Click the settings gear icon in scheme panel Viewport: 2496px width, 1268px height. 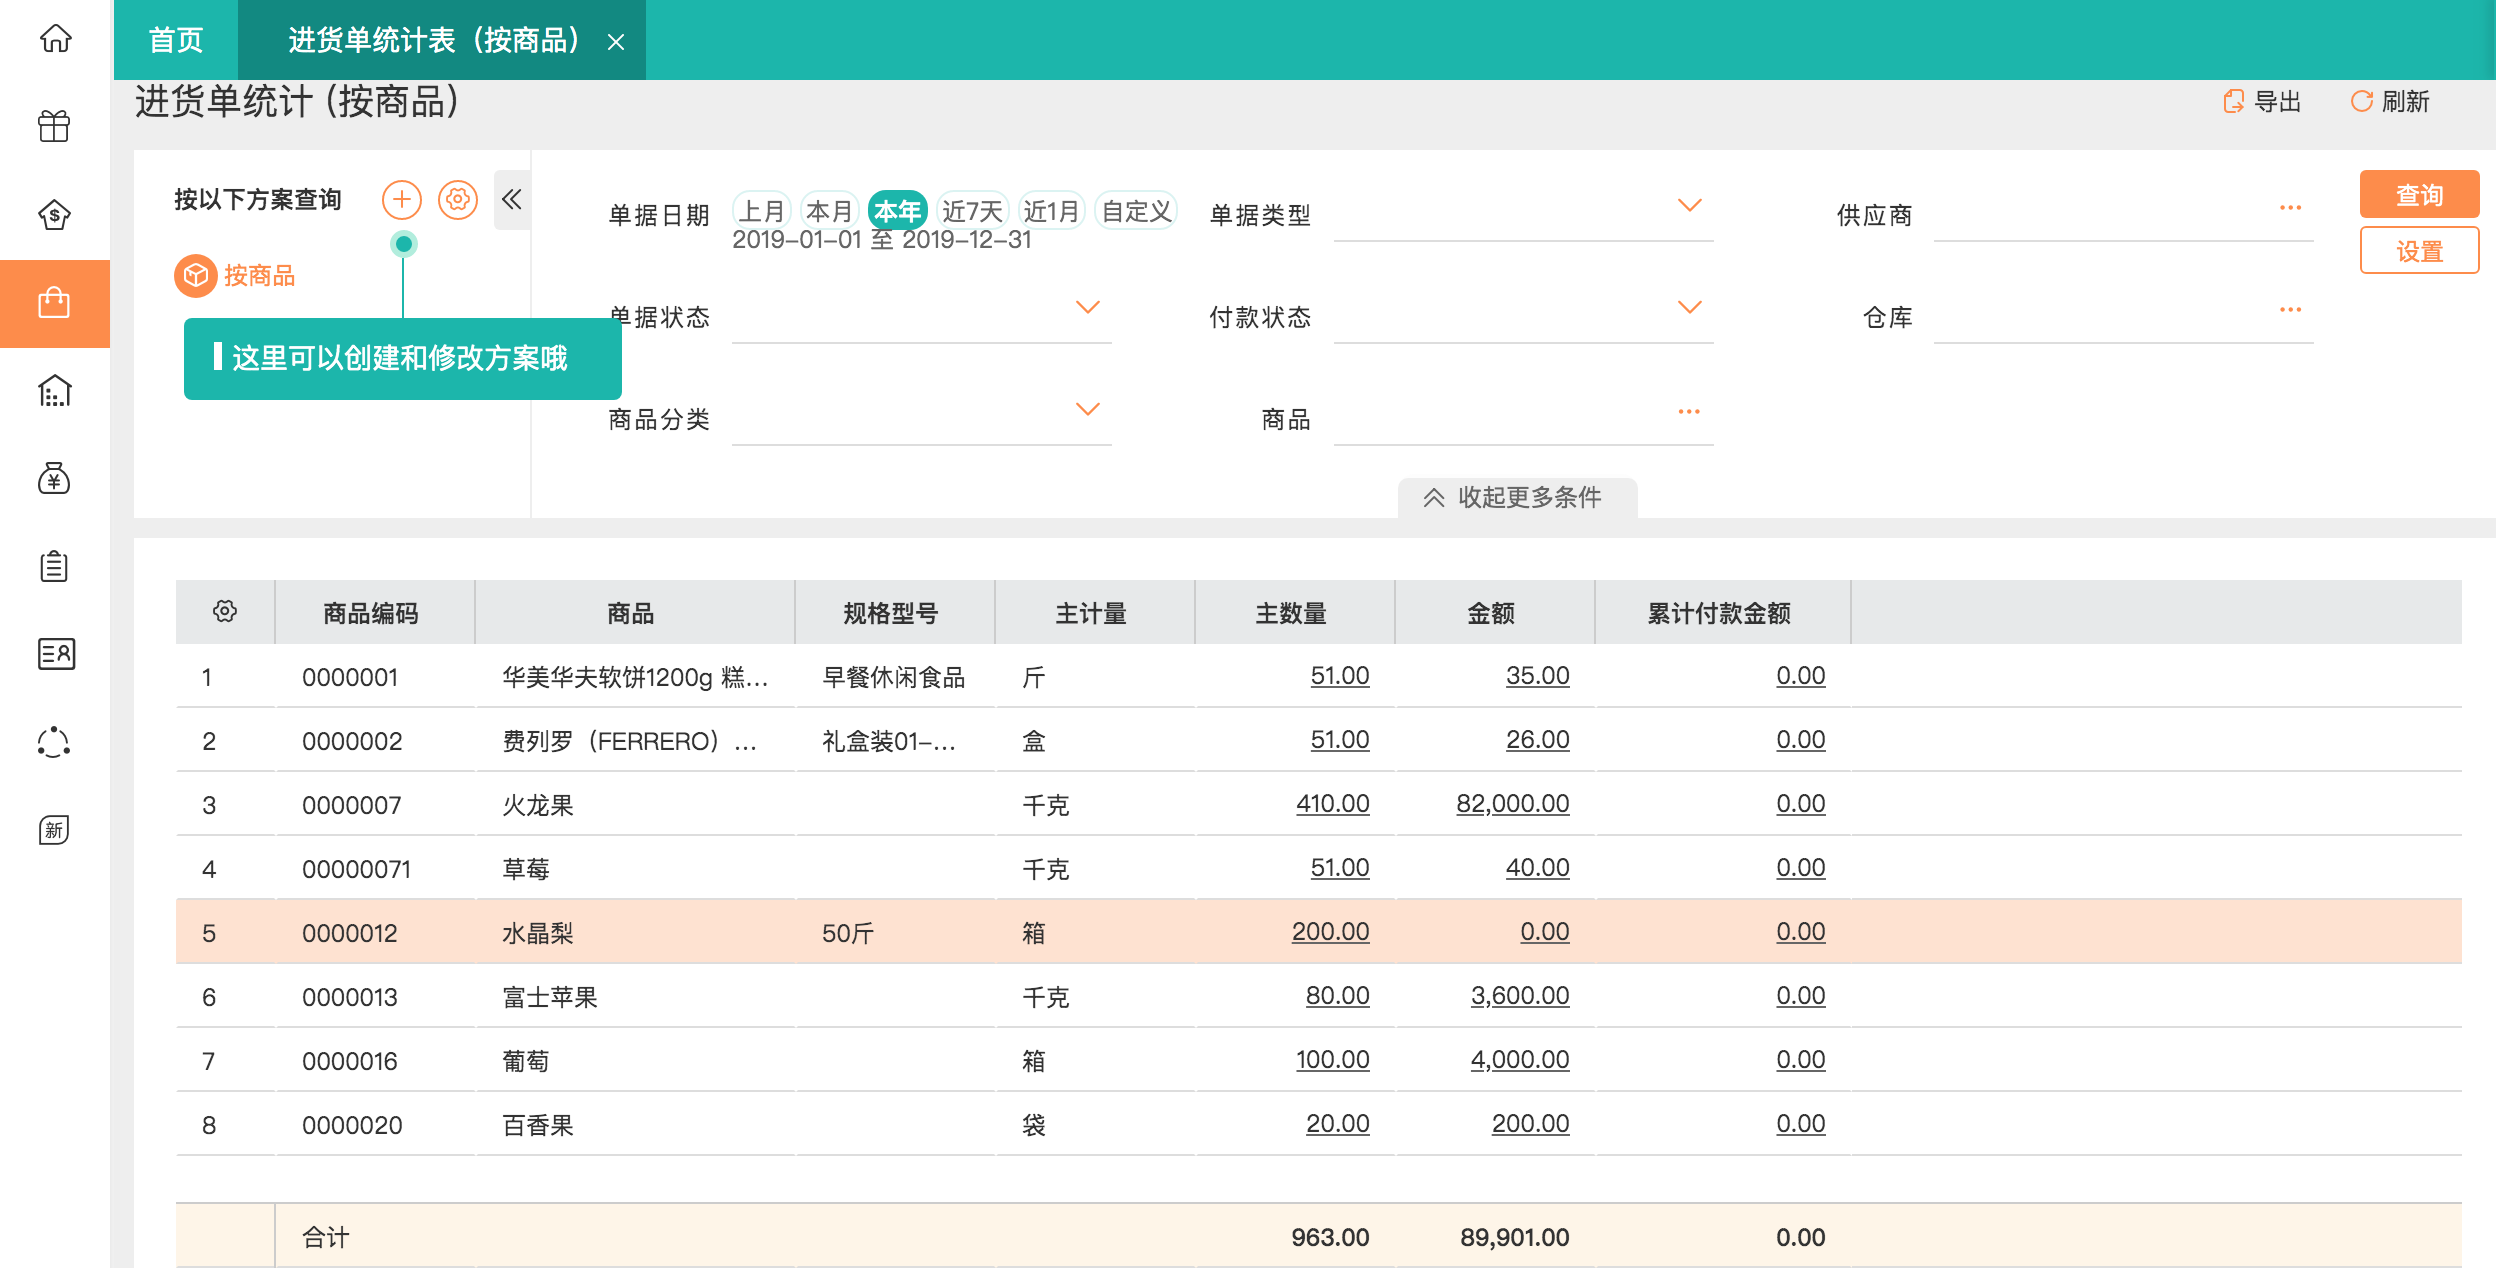[x=456, y=196]
